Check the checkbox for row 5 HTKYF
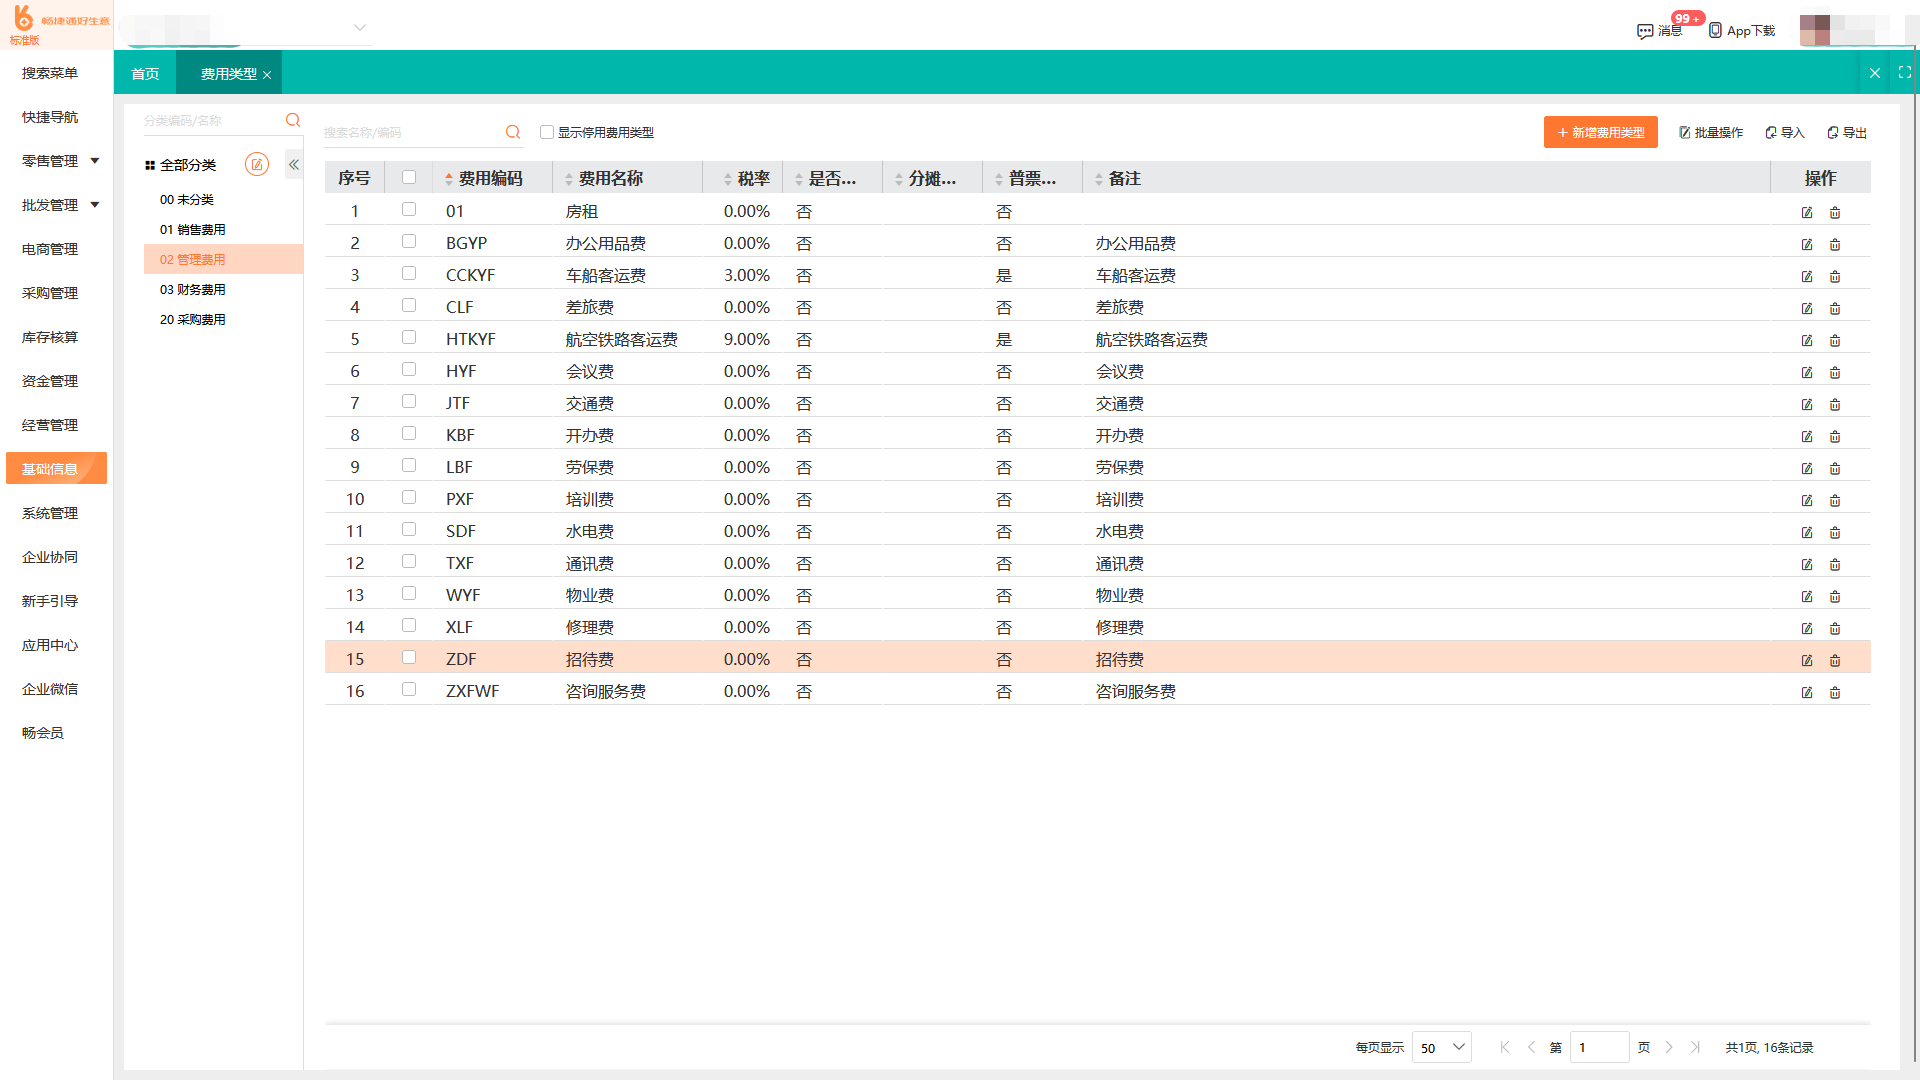This screenshot has height=1080, width=1920. tap(410, 338)
